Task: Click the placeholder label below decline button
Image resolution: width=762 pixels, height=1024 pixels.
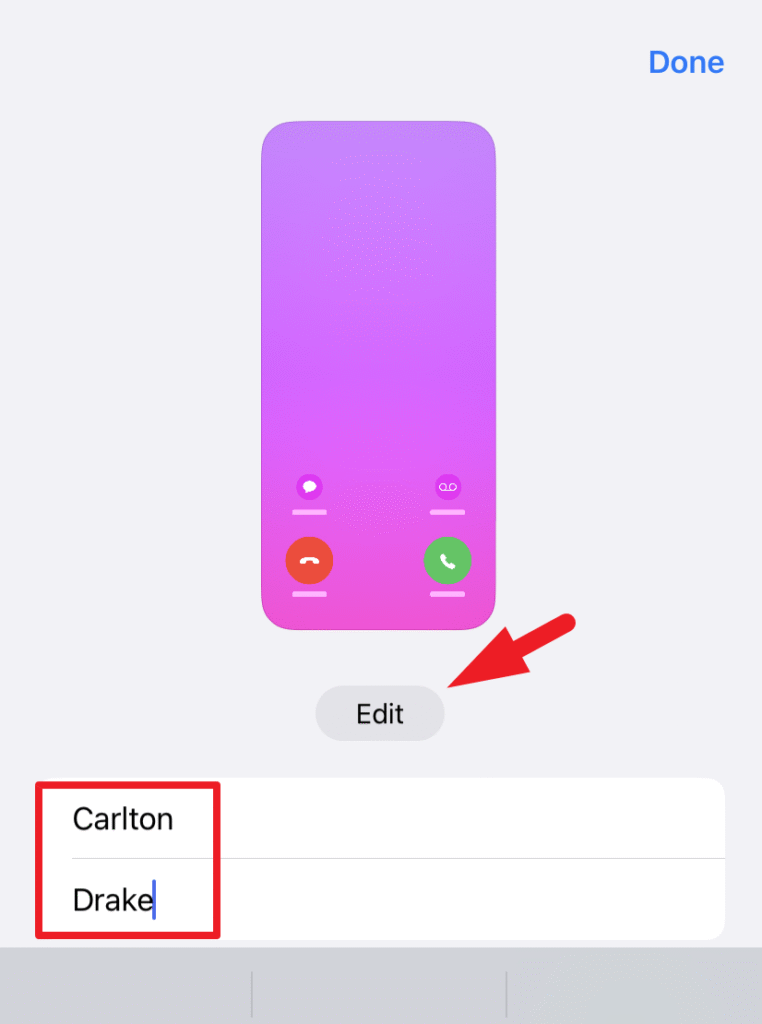Action: pos(310,594)
